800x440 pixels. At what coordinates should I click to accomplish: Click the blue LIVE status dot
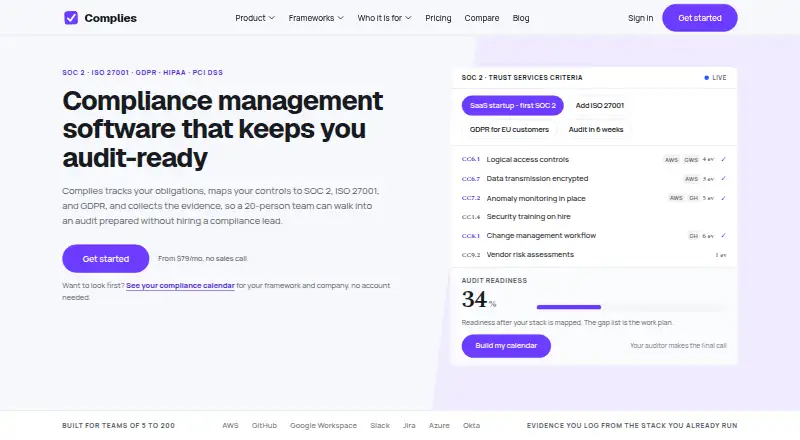pyautogui.click(x=707, y=78)
